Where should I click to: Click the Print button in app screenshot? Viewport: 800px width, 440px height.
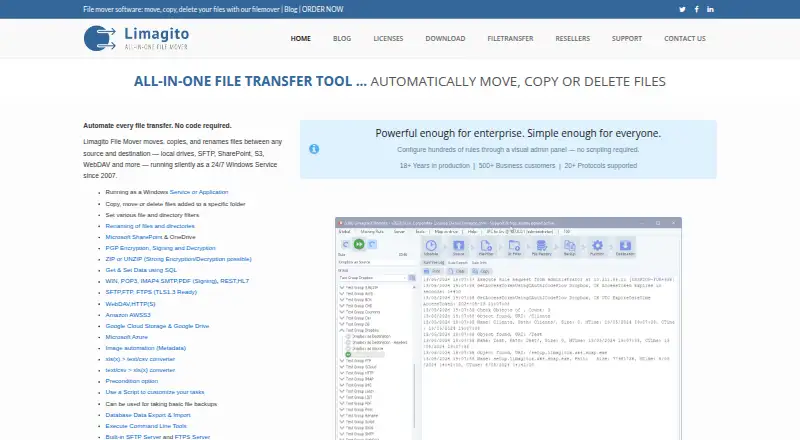433,272
